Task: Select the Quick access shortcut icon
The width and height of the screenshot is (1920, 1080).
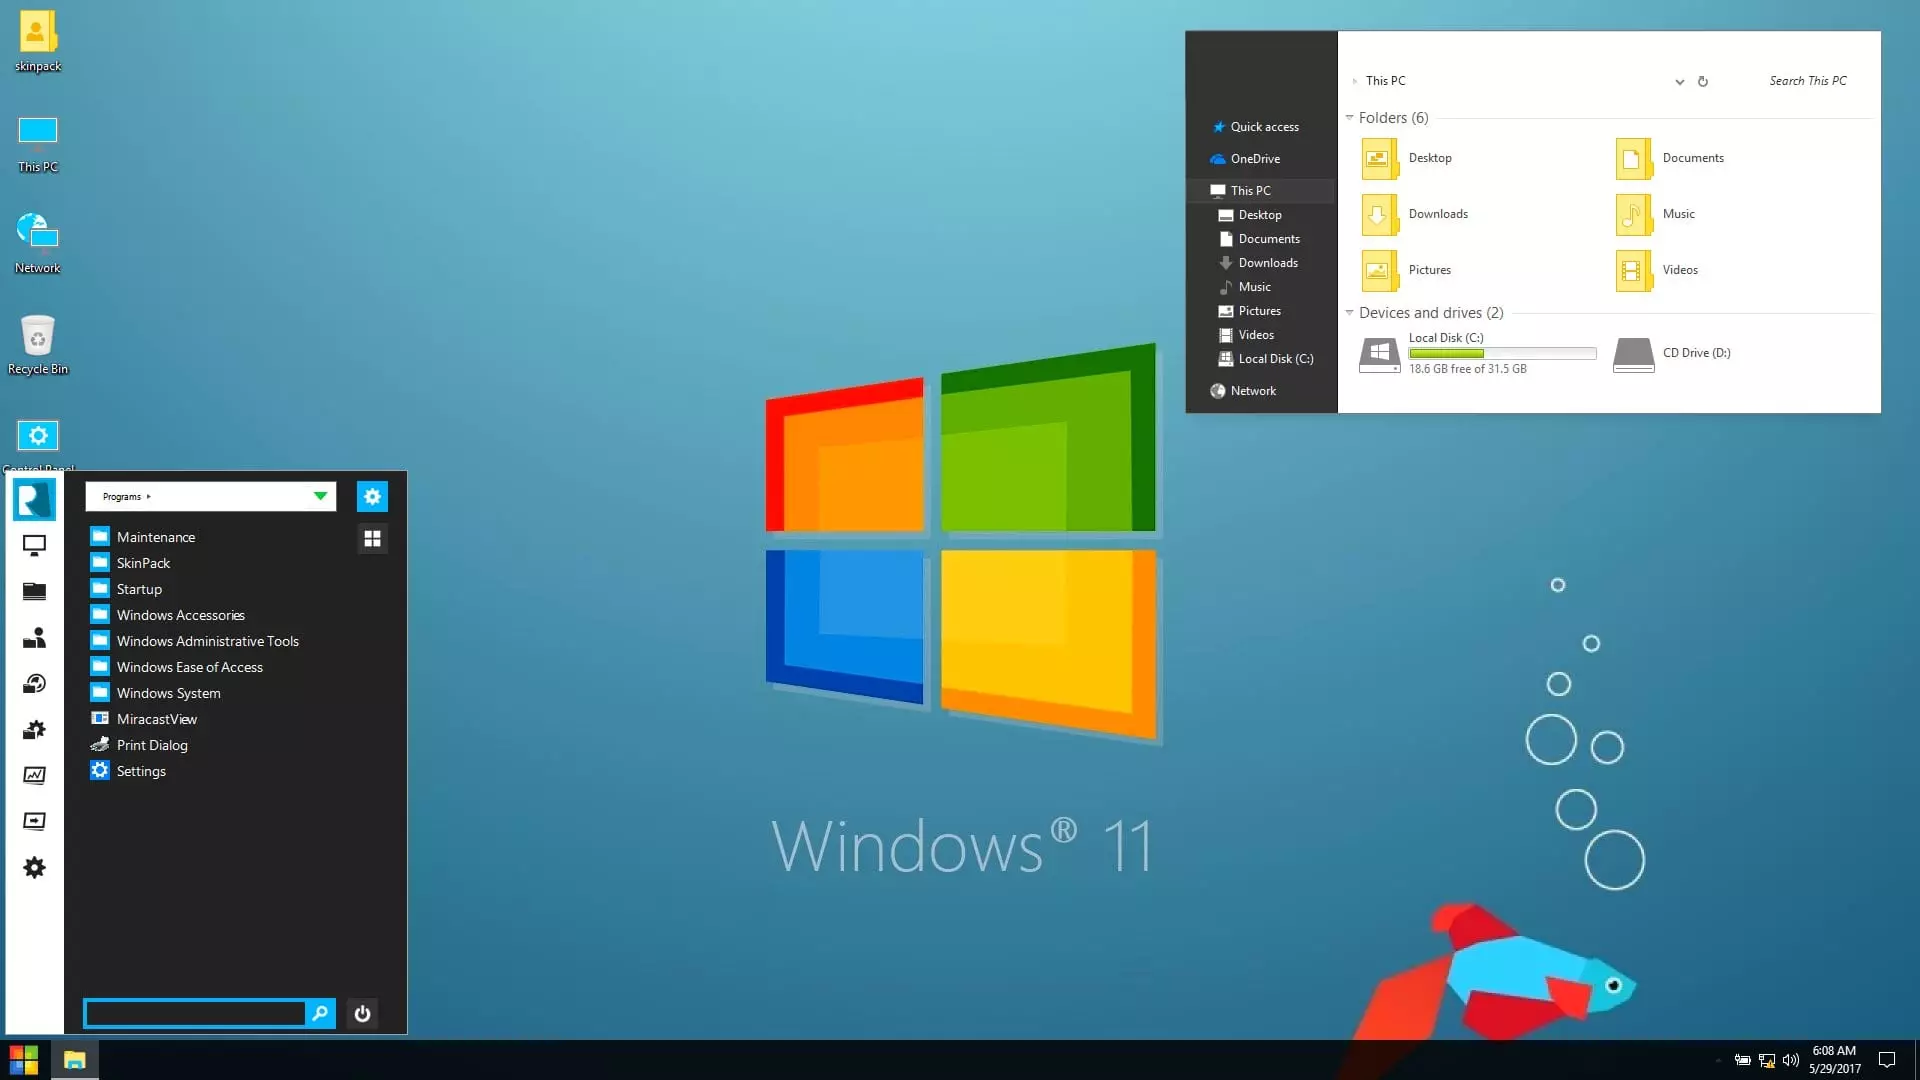Action: pos(1217,127)
